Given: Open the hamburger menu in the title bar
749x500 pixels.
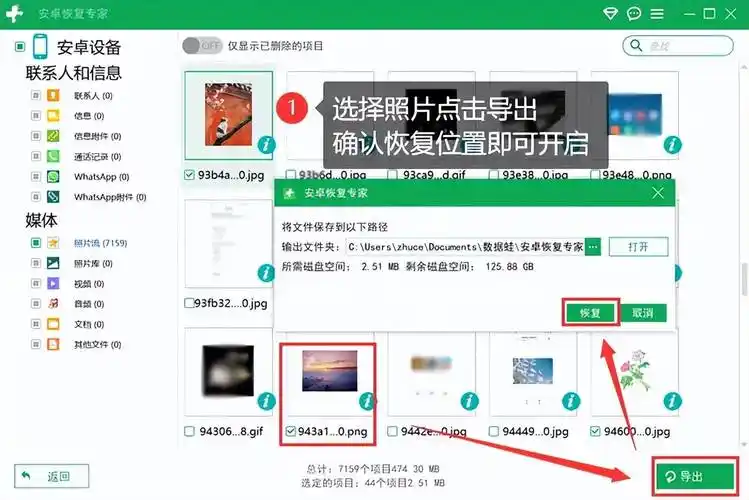Looking at the screenshot, I should click(659, 14).
